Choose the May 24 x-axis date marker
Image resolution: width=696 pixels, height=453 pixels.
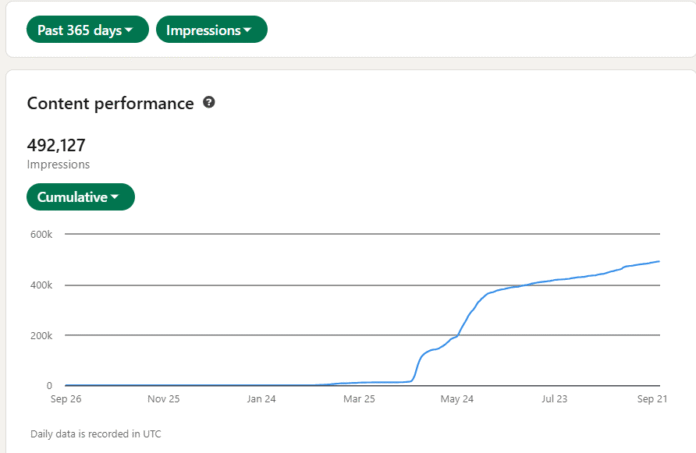(x=456, y=399)
